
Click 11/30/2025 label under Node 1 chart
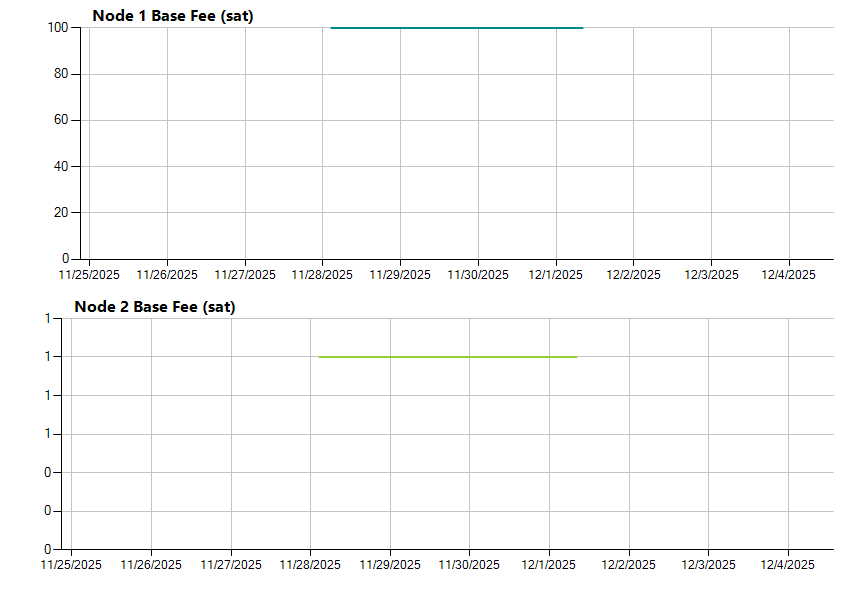[x=478, y=274]
